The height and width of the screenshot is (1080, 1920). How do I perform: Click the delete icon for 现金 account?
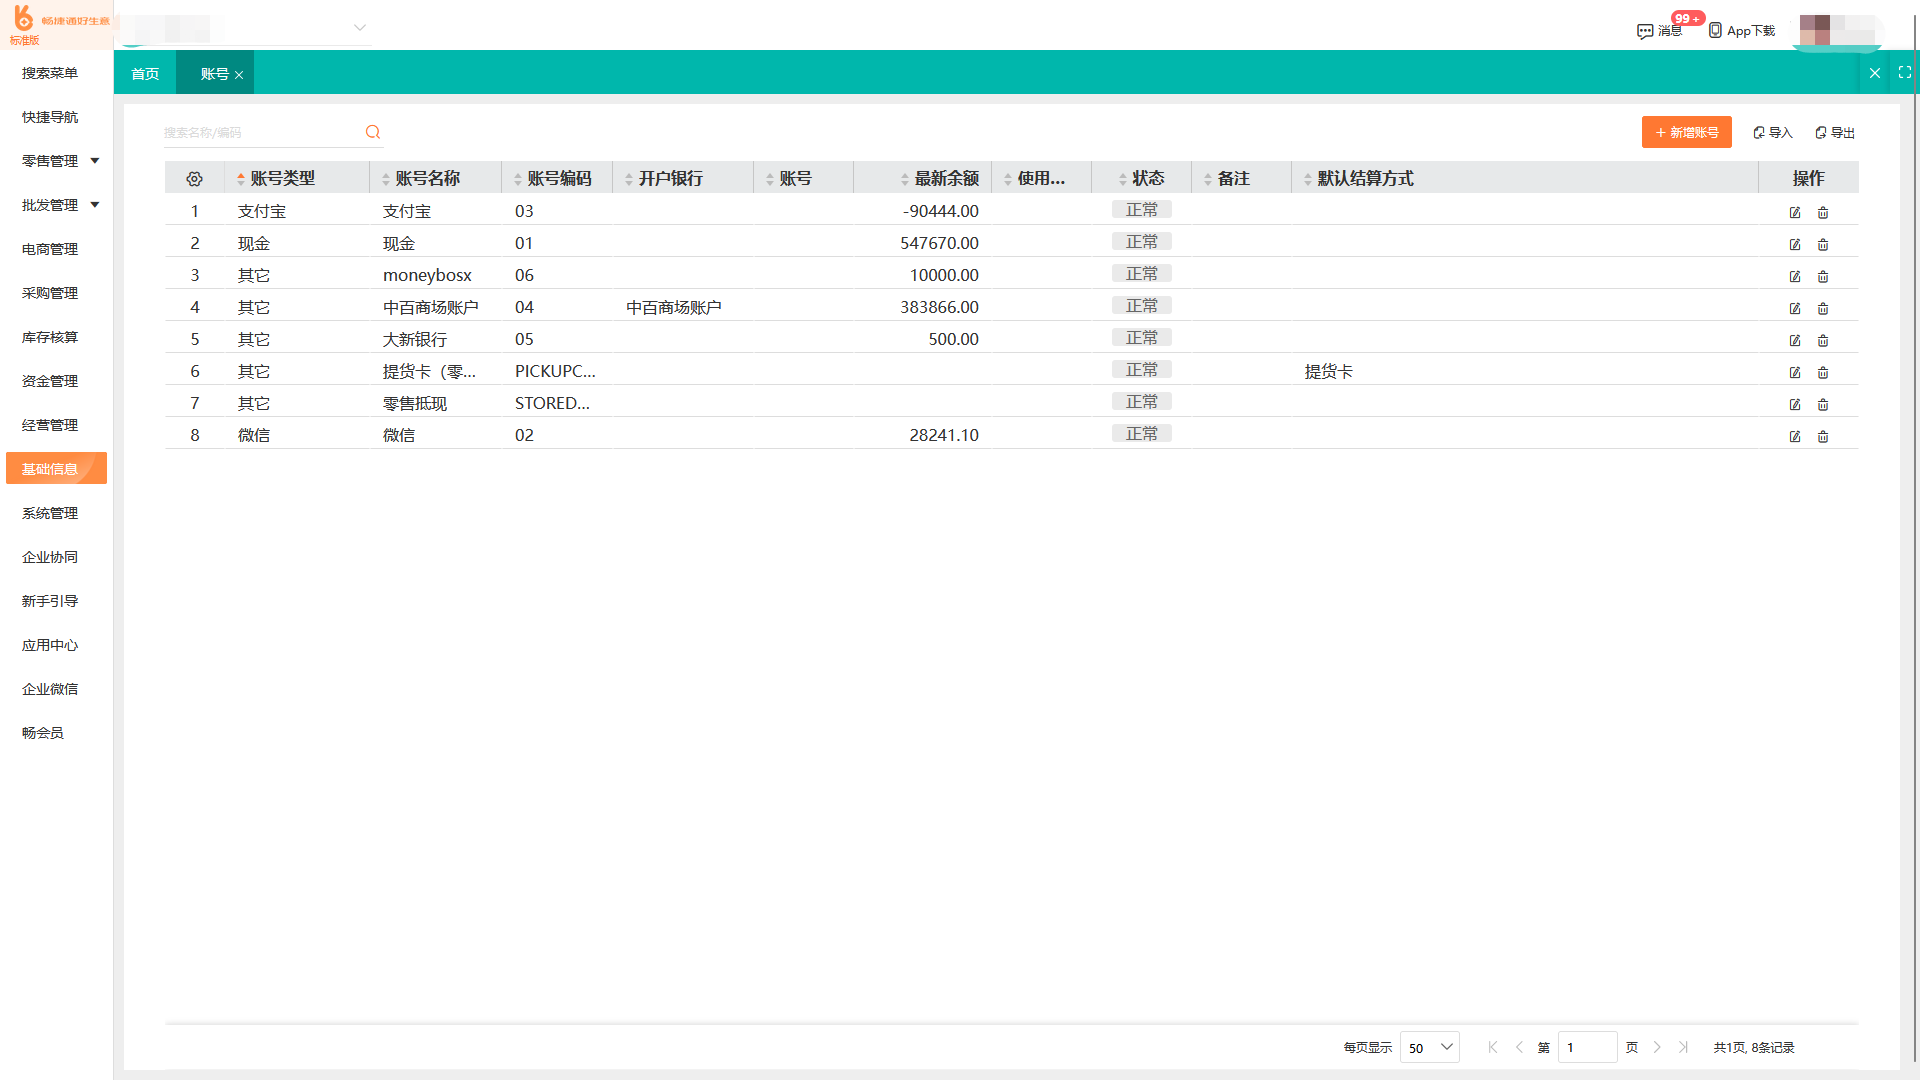1822,243
